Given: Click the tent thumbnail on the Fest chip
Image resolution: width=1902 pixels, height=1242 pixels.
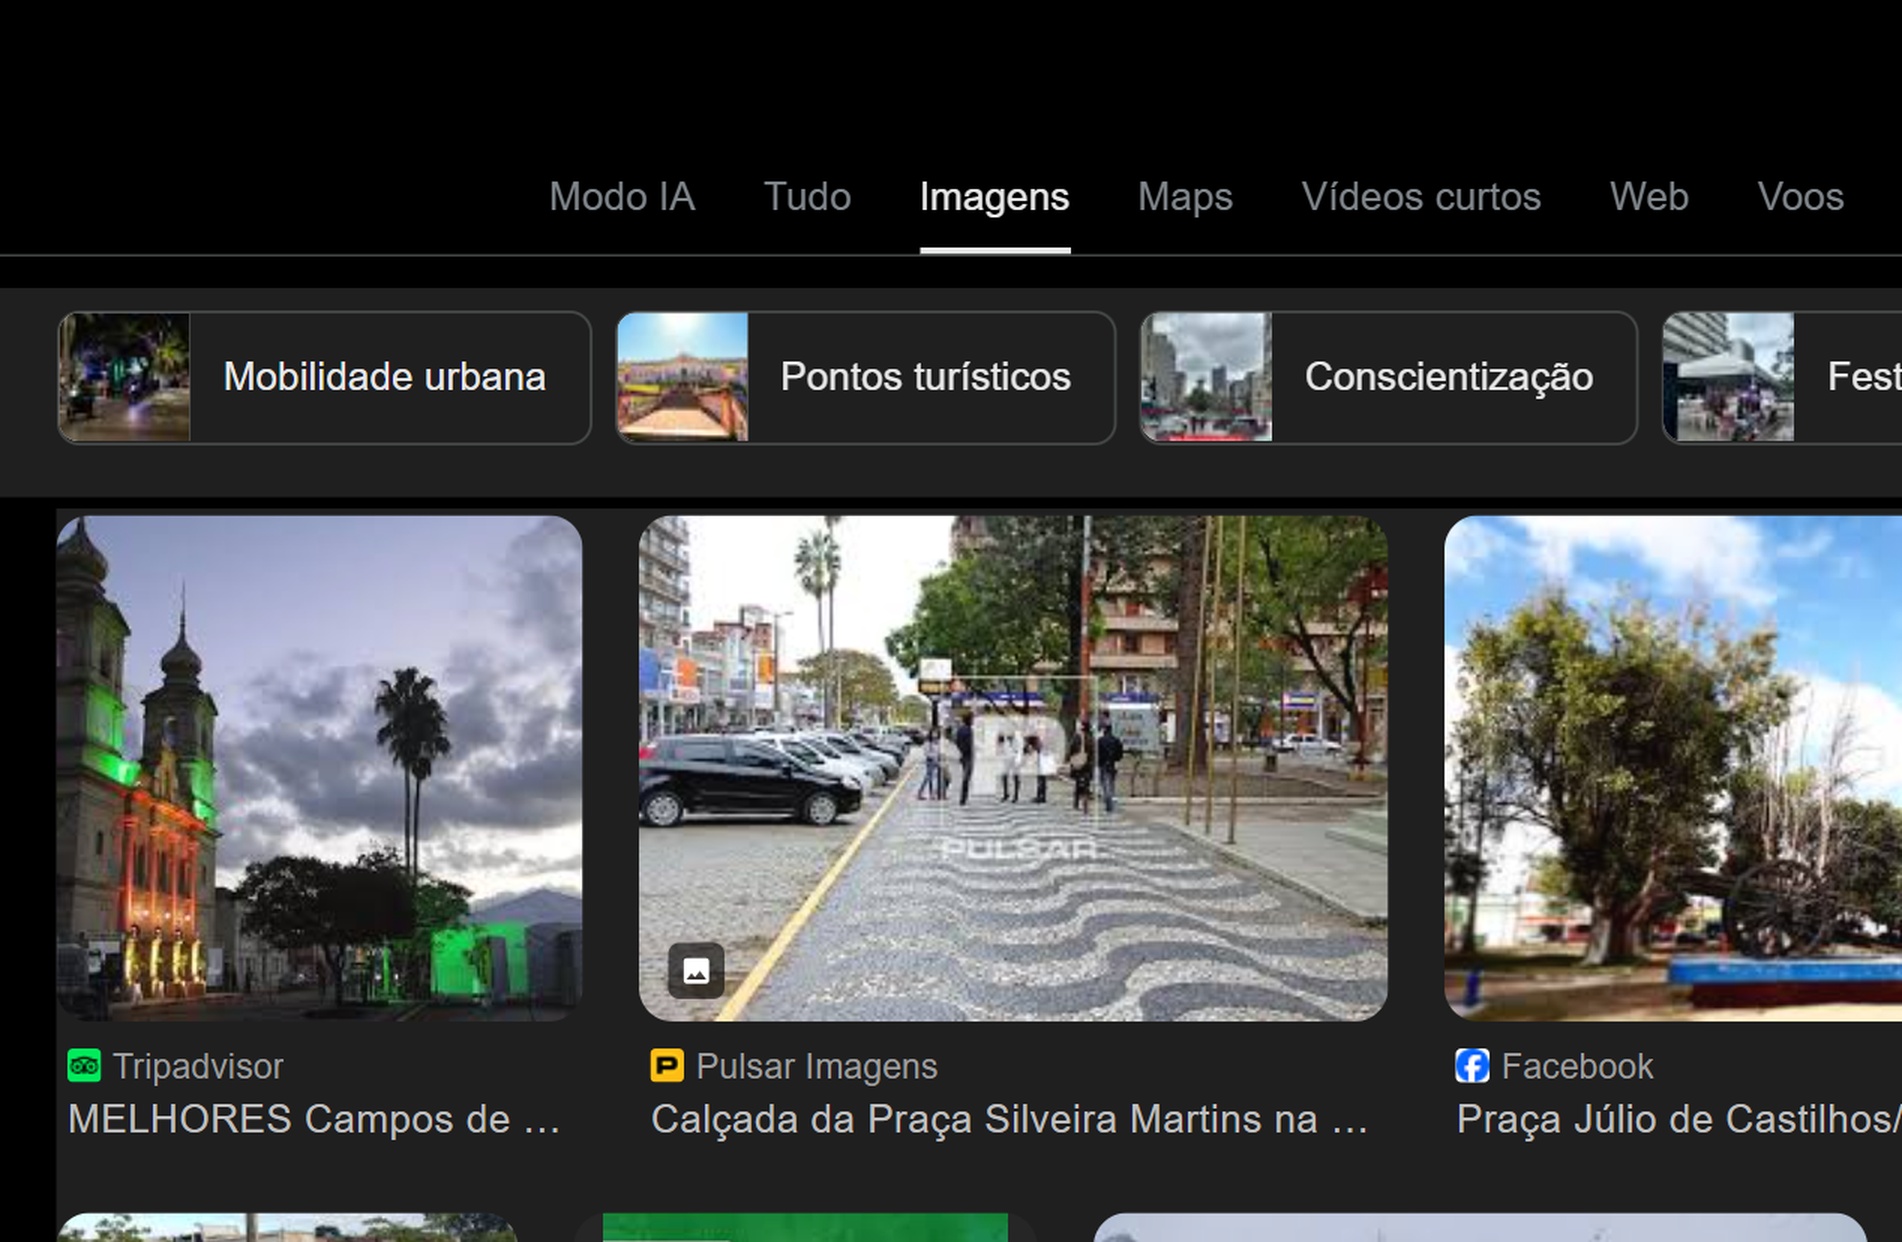Looking at the screenshot, I should click(x=1729, y=377).
